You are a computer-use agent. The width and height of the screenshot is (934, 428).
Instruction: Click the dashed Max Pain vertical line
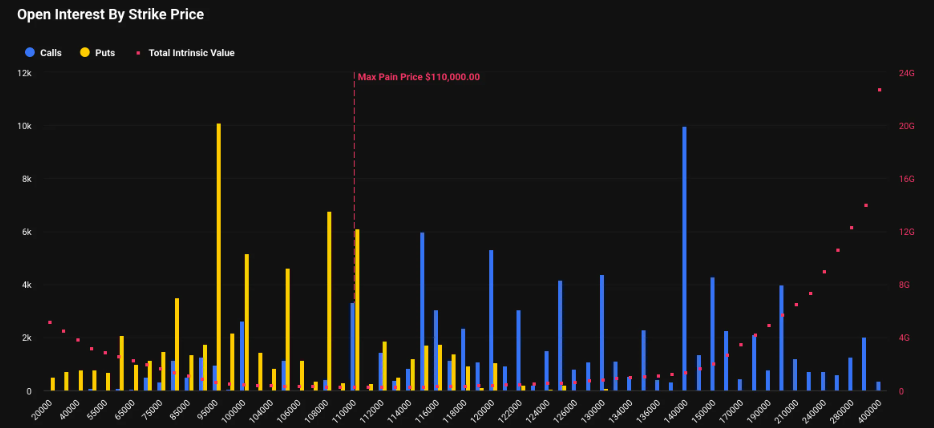point(354,150)
